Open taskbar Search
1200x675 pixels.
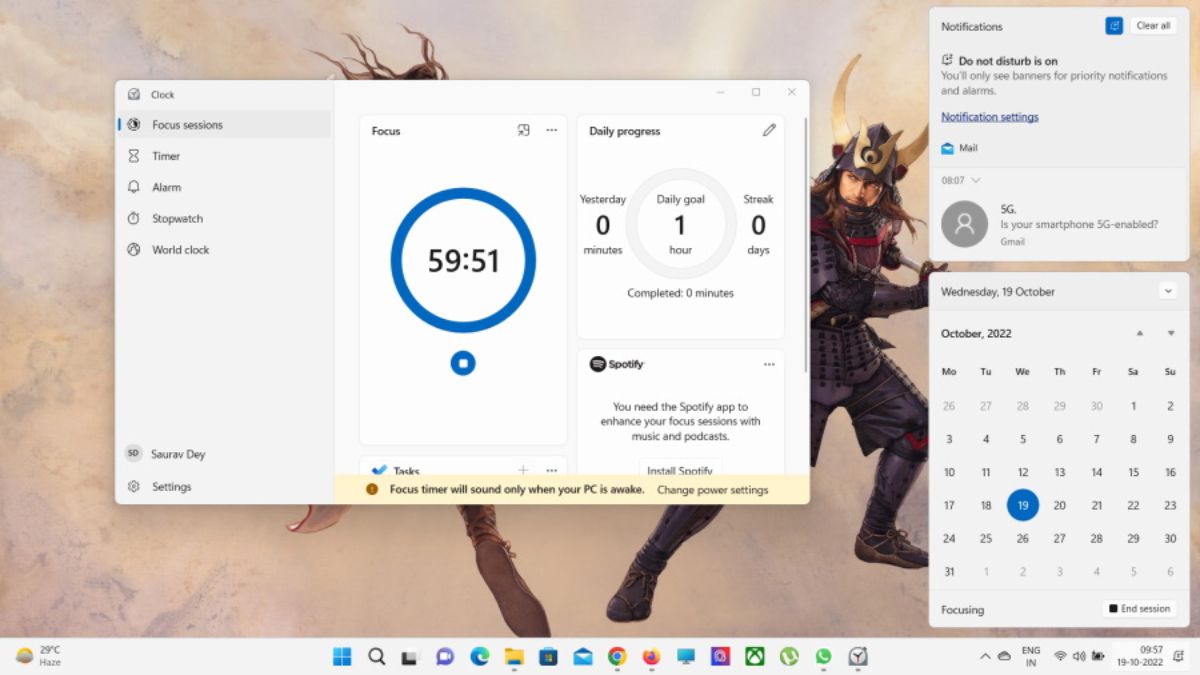[376, 656]
